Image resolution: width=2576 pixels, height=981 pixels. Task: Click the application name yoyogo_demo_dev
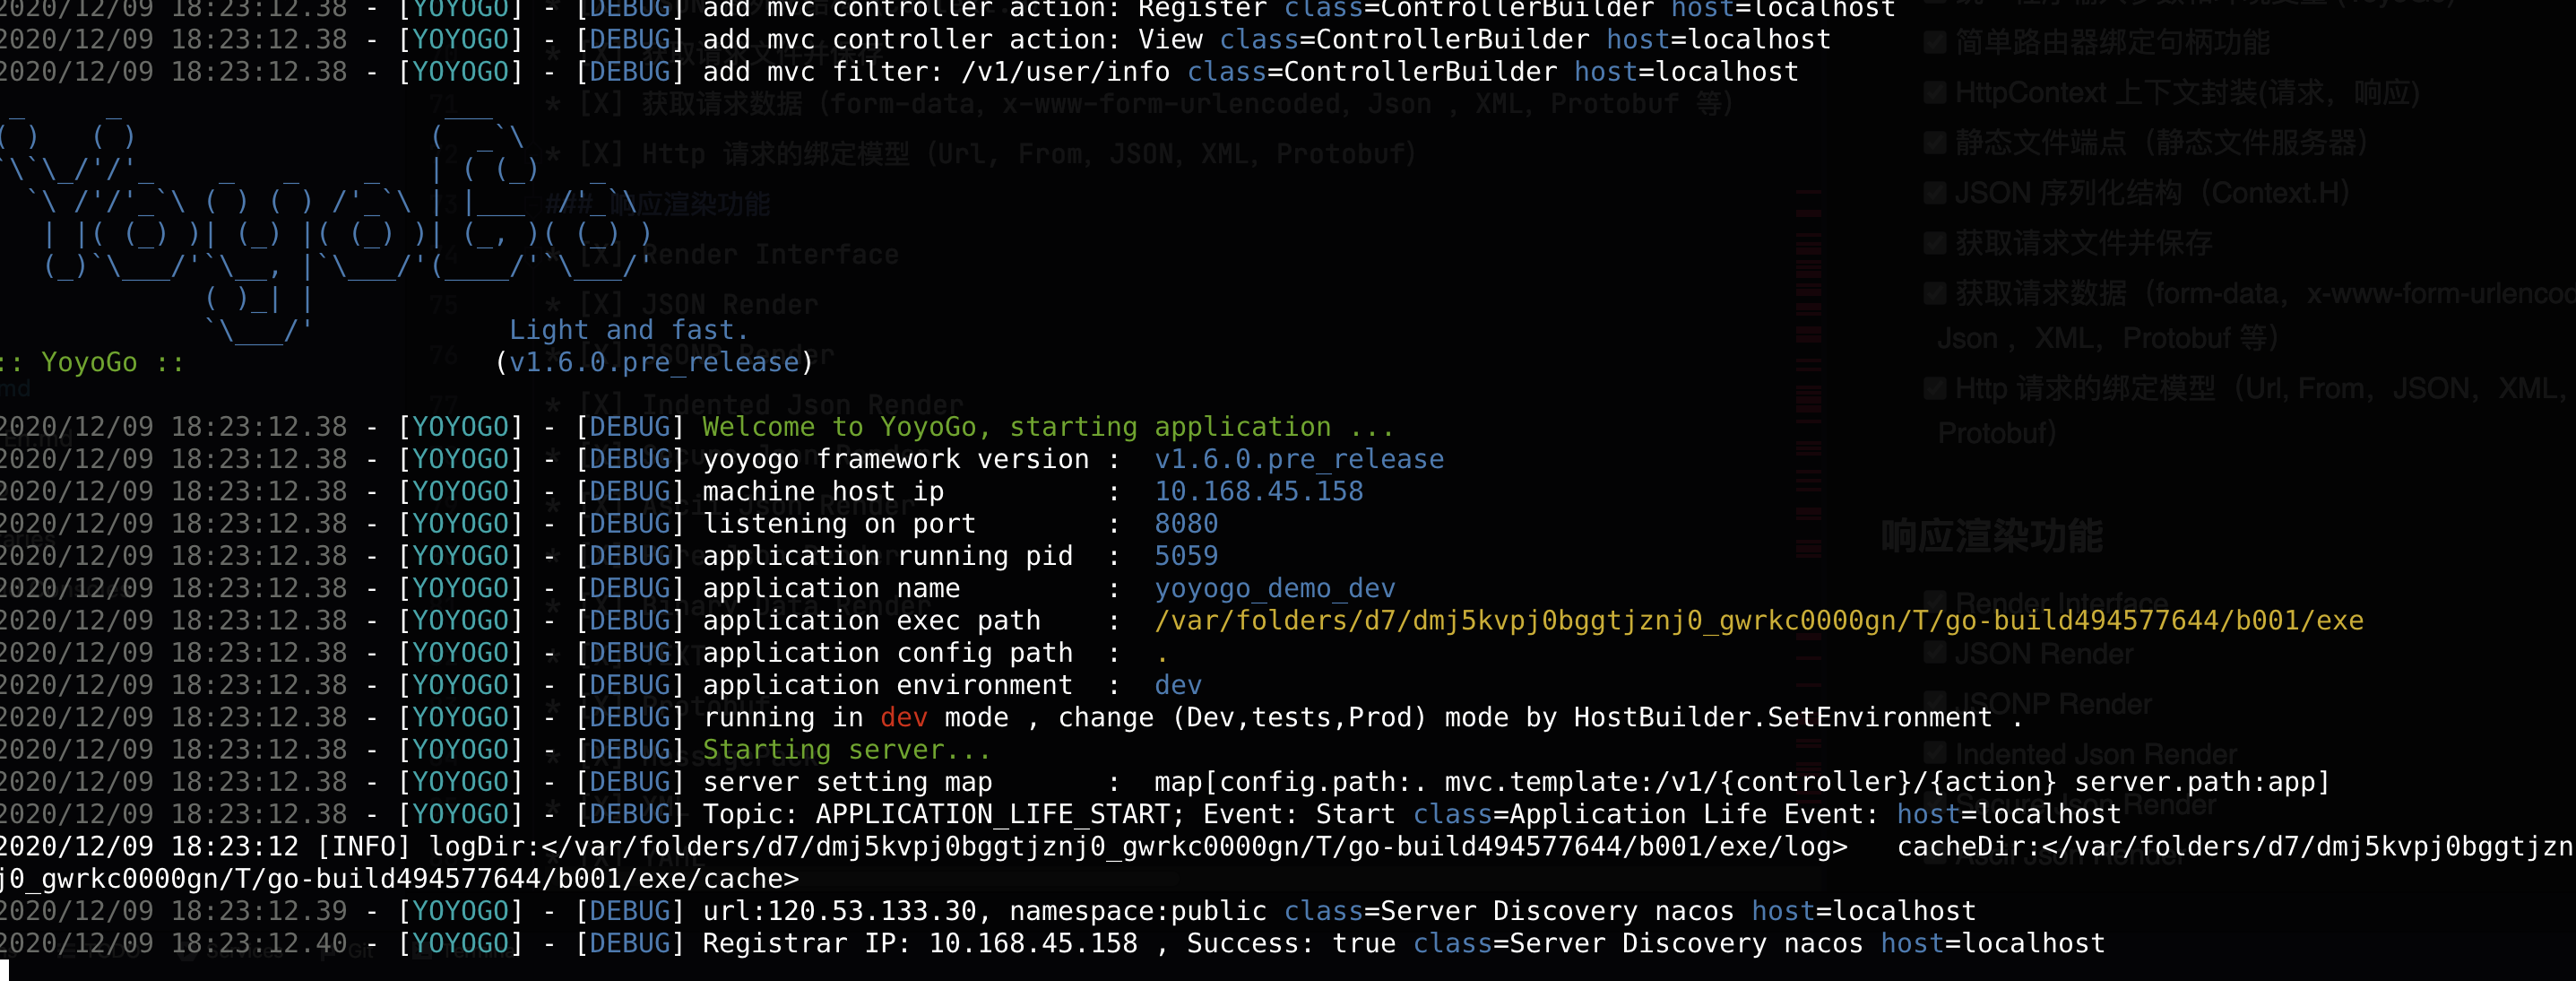click(x=1274, y=588)
